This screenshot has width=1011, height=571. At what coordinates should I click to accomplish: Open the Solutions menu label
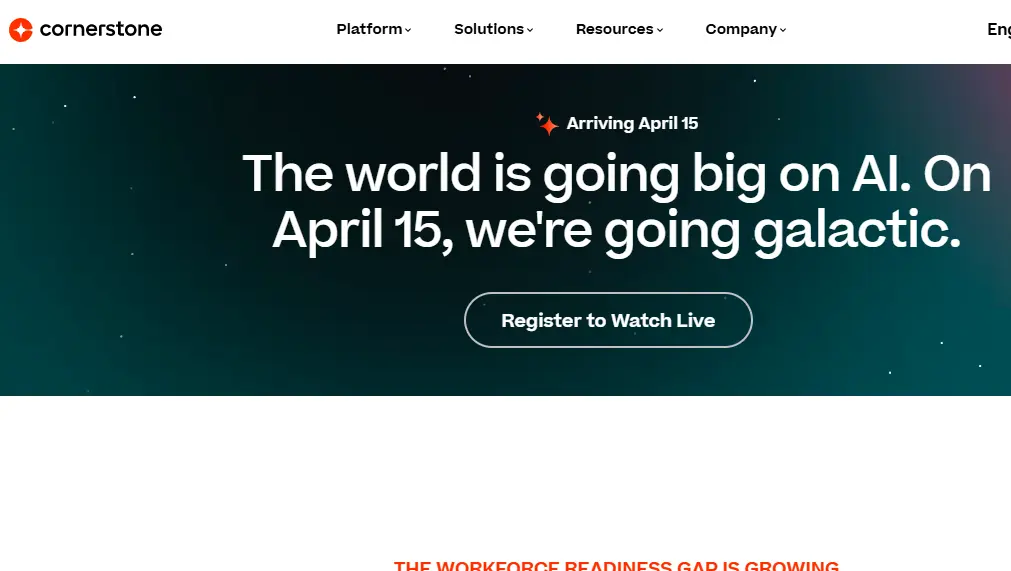coord(488,29)
